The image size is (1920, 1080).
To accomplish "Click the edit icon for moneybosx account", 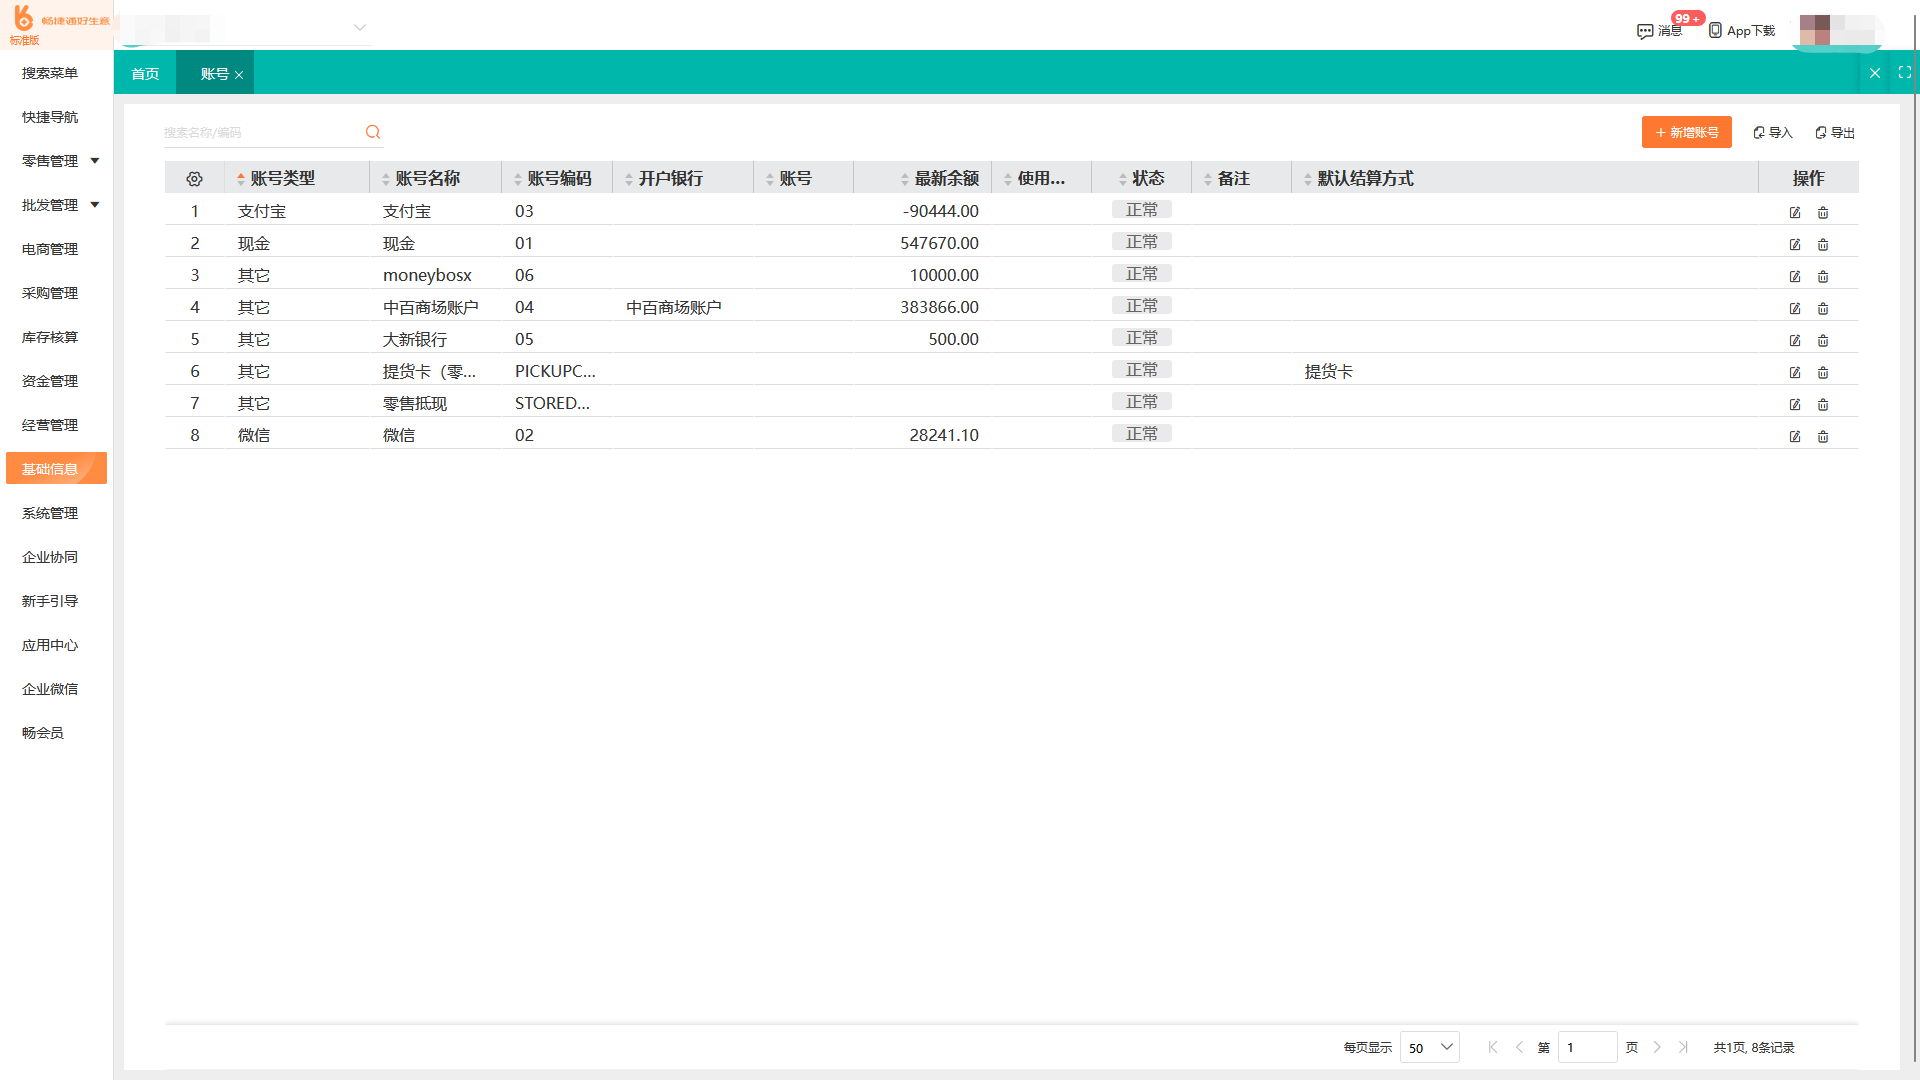I will tap(1795, 274).
